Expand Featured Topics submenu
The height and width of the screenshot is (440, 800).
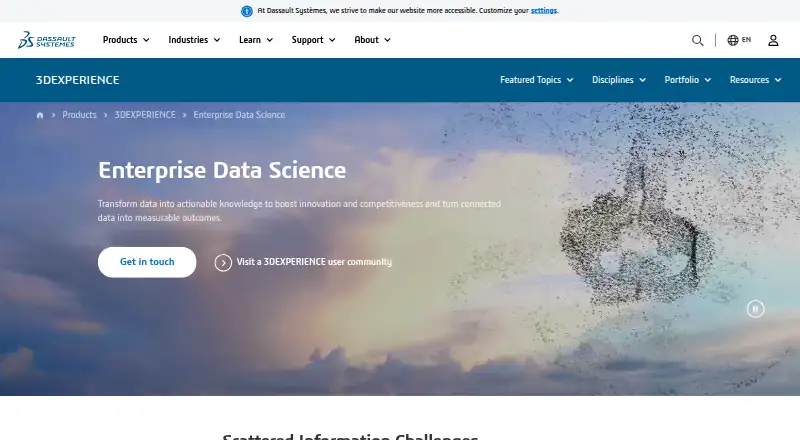click(x=537, y=80)
